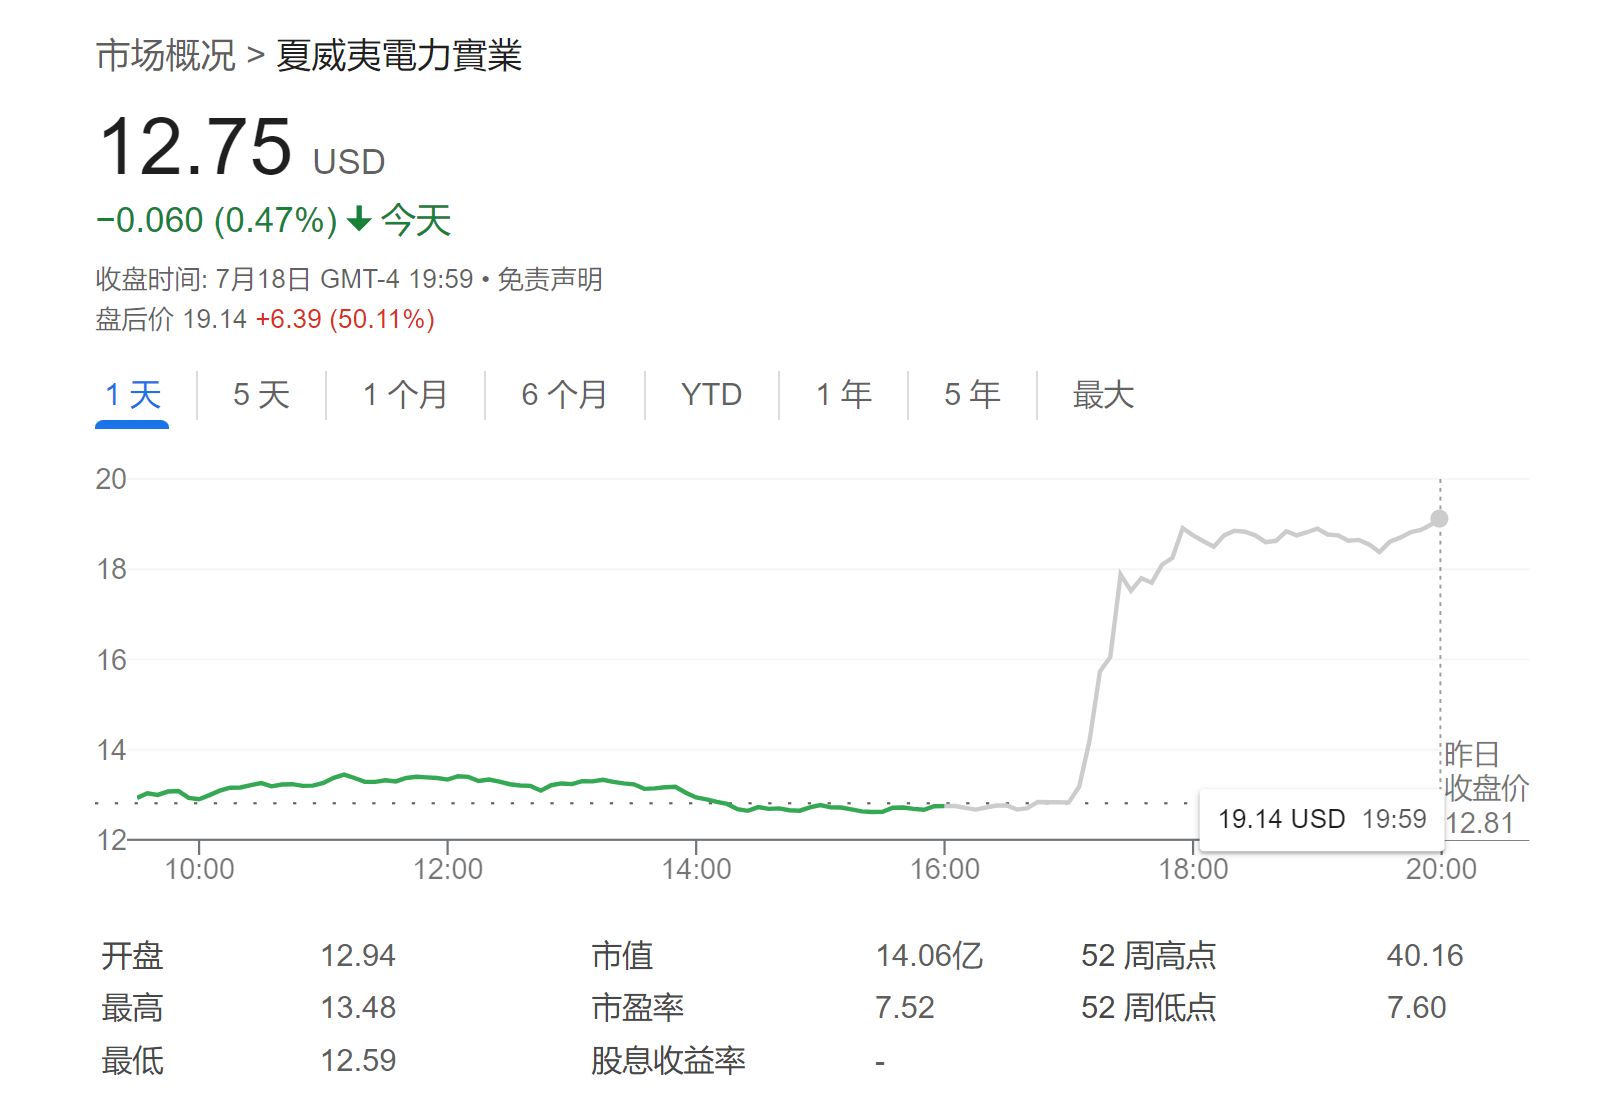Click the 19.14 USD price tooltip
This screenshot has height=1105, width=1609.
pyautogui.click(x=1320, y=819)
